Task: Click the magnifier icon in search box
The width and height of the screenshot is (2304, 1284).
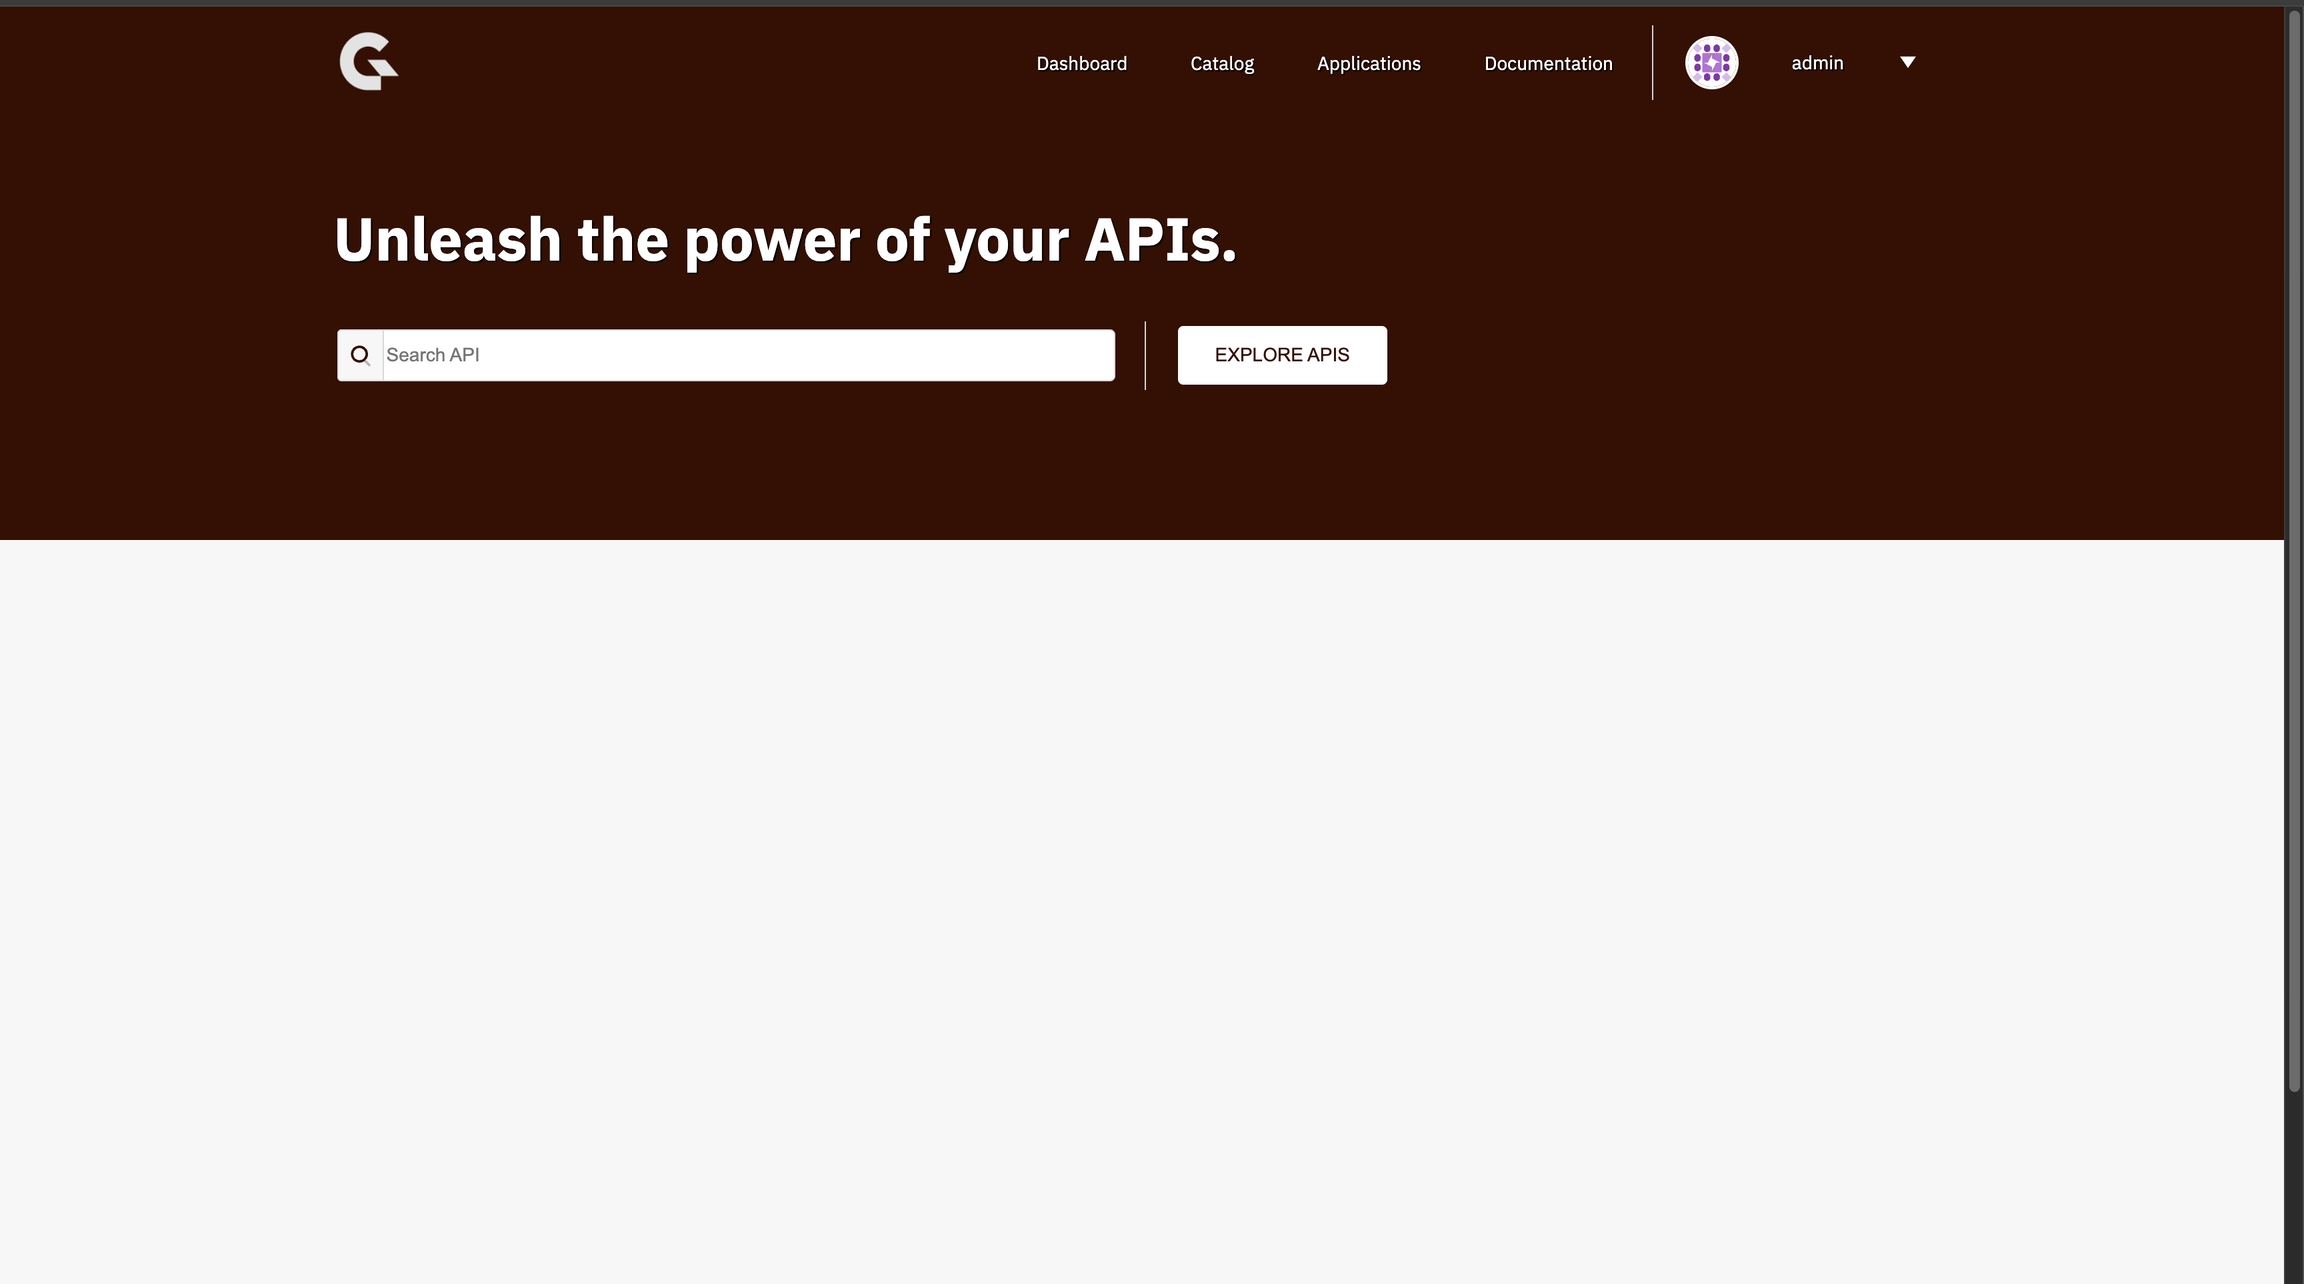Action: tap(360, 355)
